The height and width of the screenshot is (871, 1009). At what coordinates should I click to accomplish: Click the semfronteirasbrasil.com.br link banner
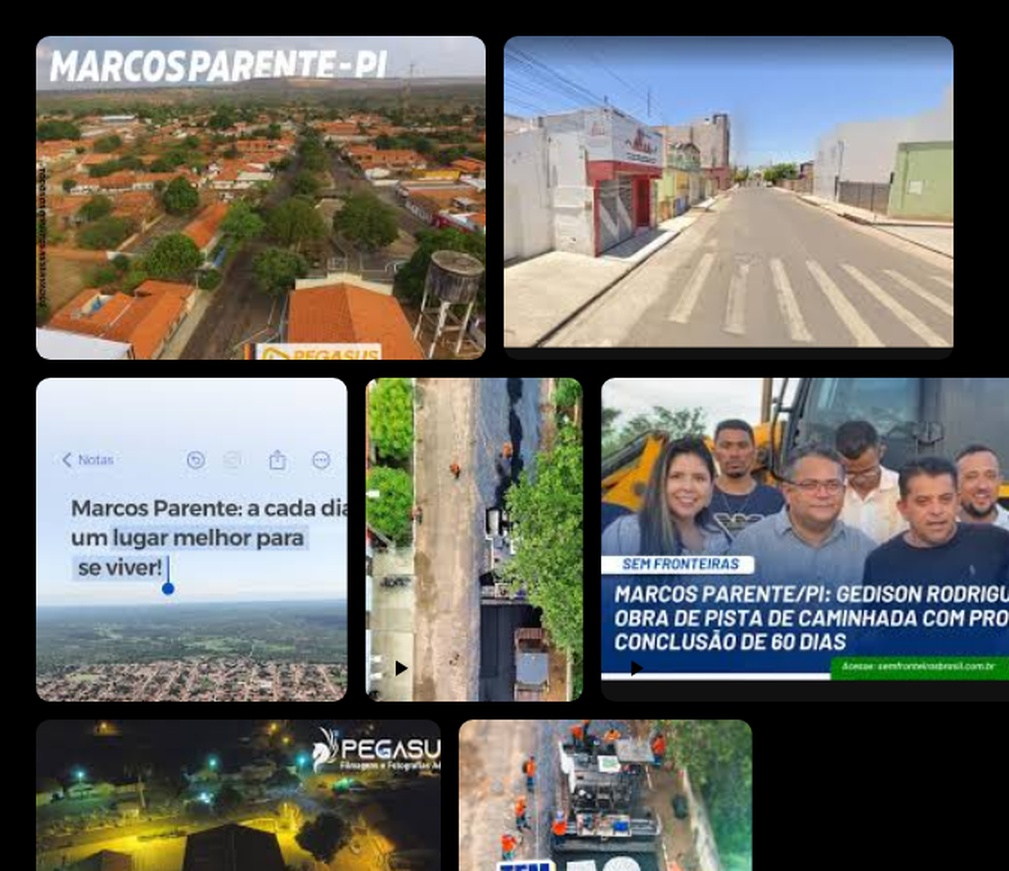[918, 666]
